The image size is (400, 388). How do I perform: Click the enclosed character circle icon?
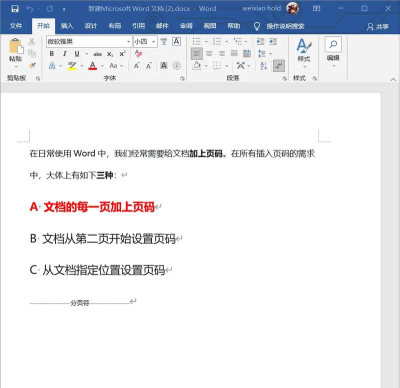pos(177,66)
